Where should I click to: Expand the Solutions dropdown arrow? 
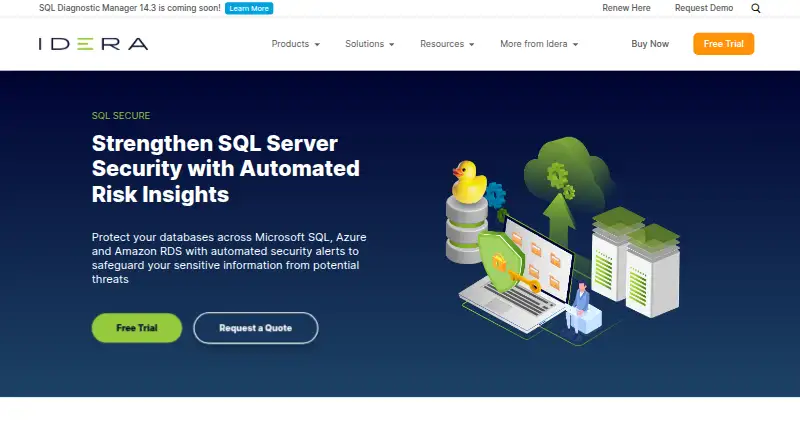click(391, 44)
